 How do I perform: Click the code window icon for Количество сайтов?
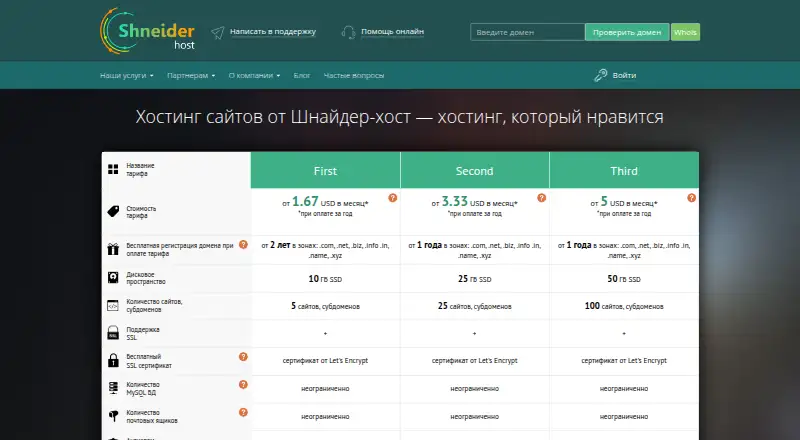pos(113,306)
